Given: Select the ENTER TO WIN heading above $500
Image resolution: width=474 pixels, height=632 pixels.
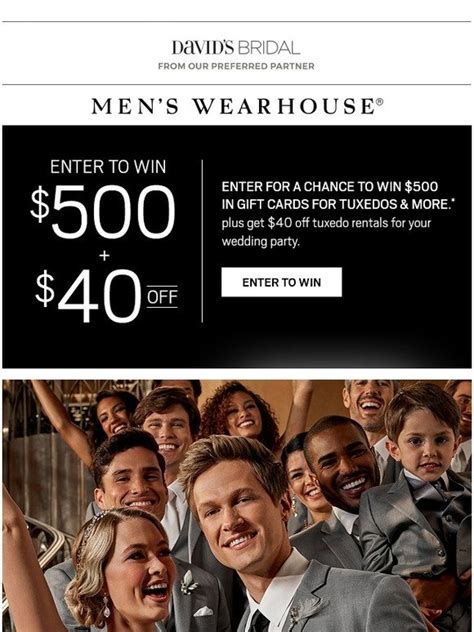Looking at the screenshot, I should [x=108, y=167].
